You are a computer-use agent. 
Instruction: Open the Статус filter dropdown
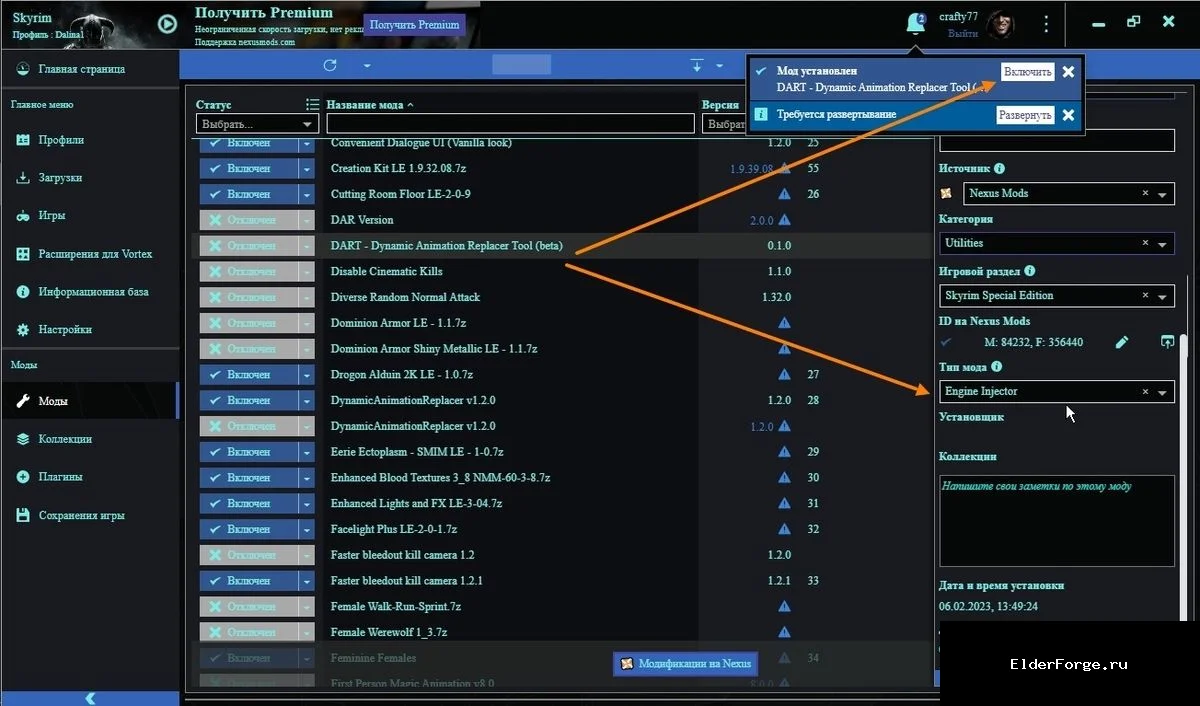[257, 124]
